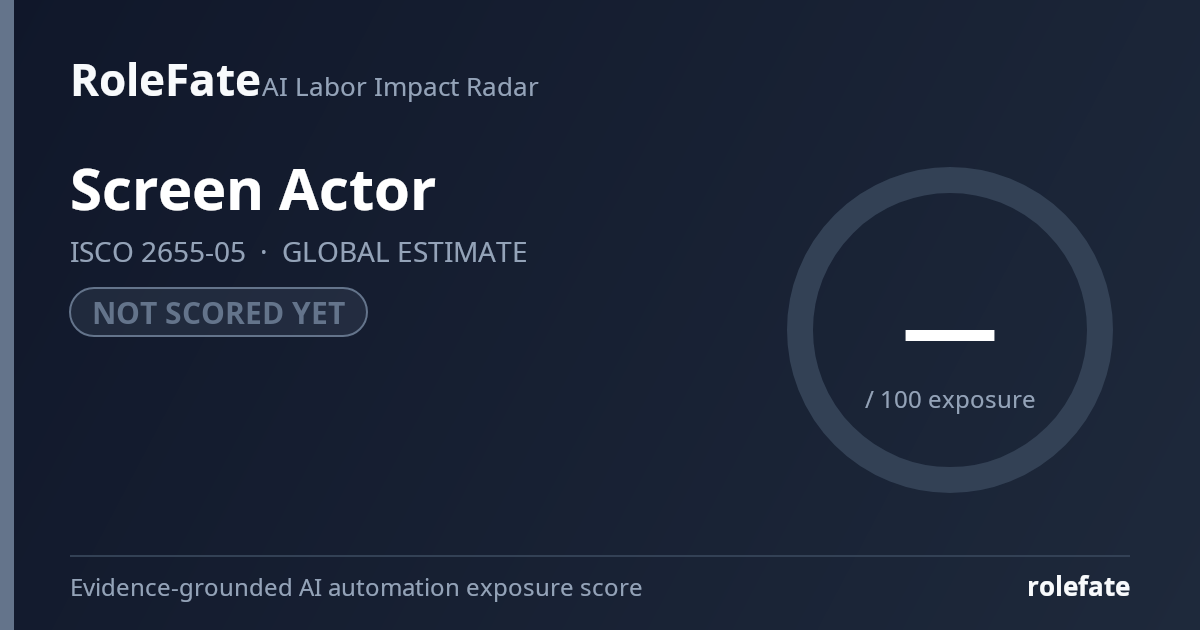1200x630 pixels.
Task: Click the word Screen in the title
Action: click(167, 190)
